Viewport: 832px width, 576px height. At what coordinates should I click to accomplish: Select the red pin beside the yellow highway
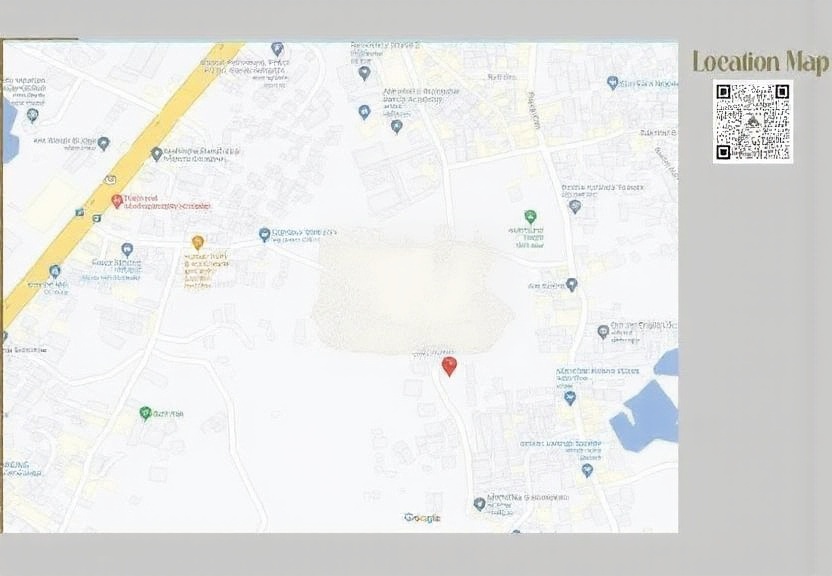coord(117,201)
